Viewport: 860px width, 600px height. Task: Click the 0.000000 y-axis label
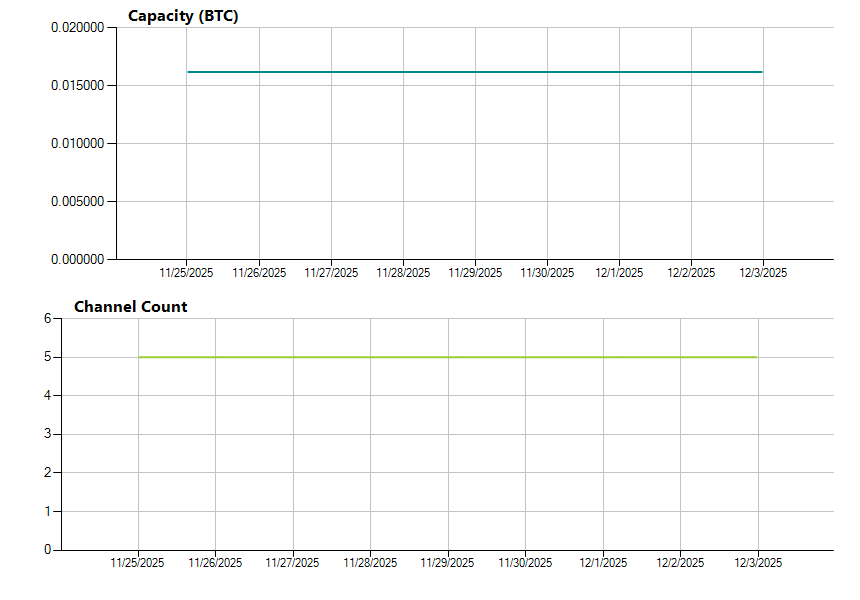tap(77, 259)
